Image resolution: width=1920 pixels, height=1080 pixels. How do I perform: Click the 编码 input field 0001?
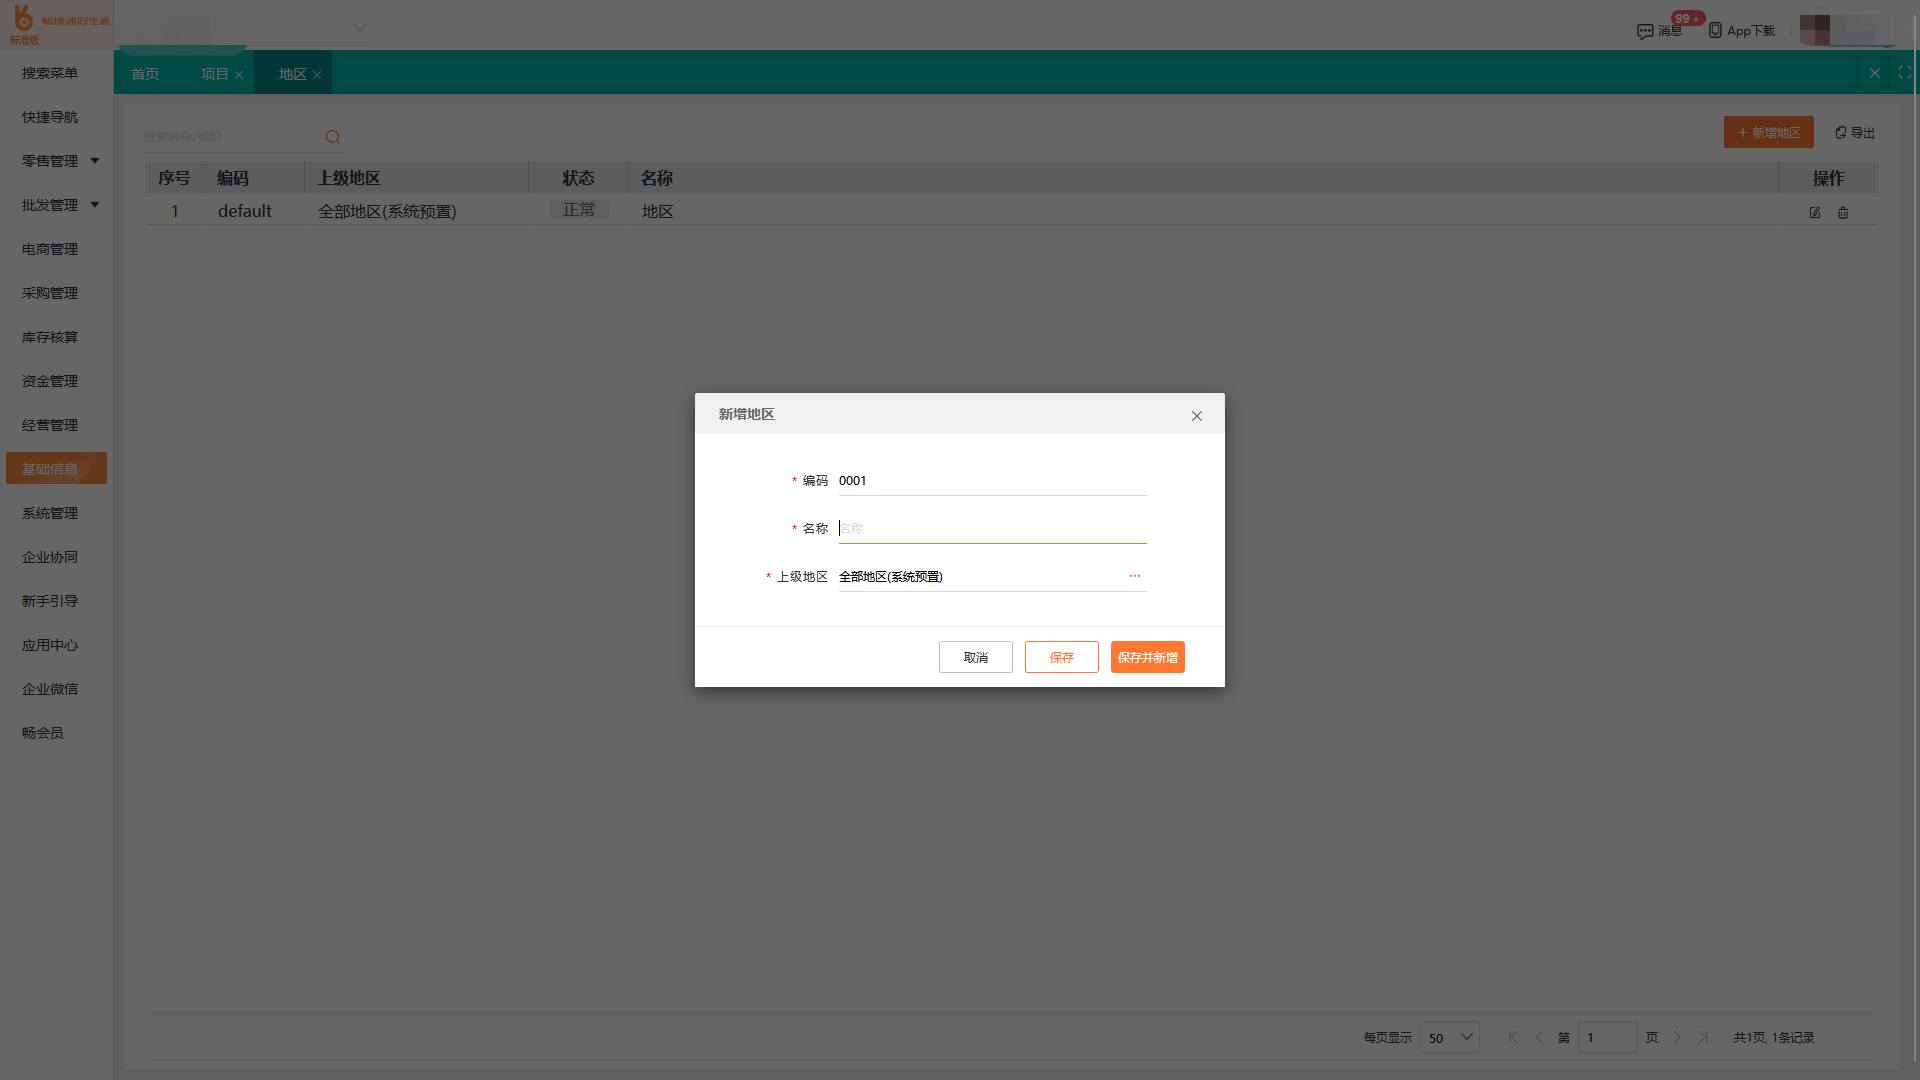pyautogui.click(x=990, y=479)
